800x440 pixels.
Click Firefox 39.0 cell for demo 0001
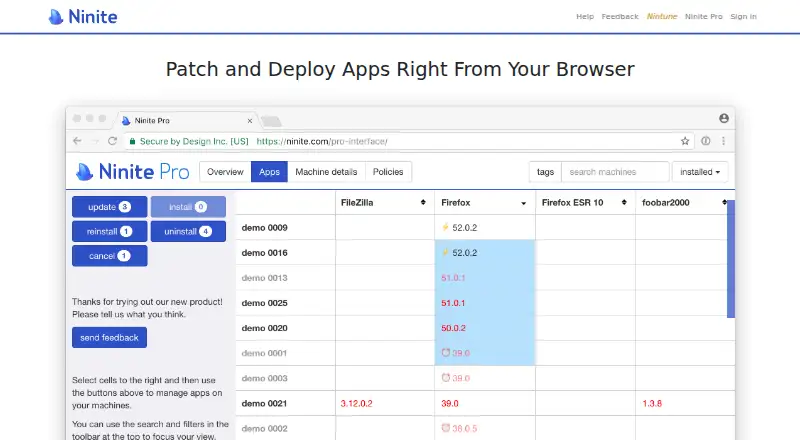(485, 353)
